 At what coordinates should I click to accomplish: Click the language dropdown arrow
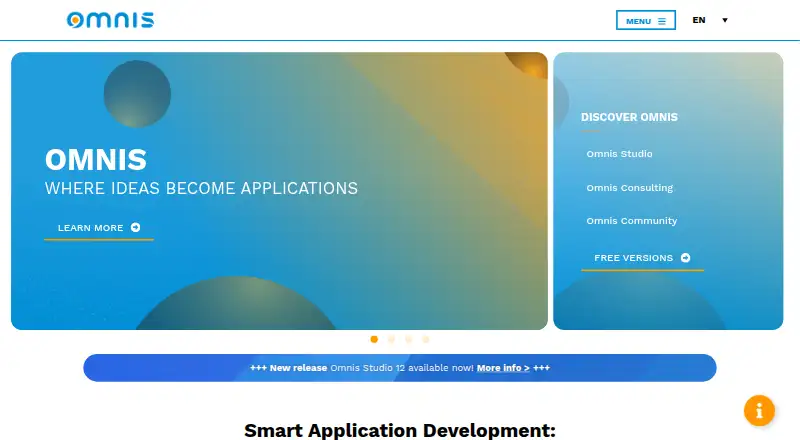point(724,20)
